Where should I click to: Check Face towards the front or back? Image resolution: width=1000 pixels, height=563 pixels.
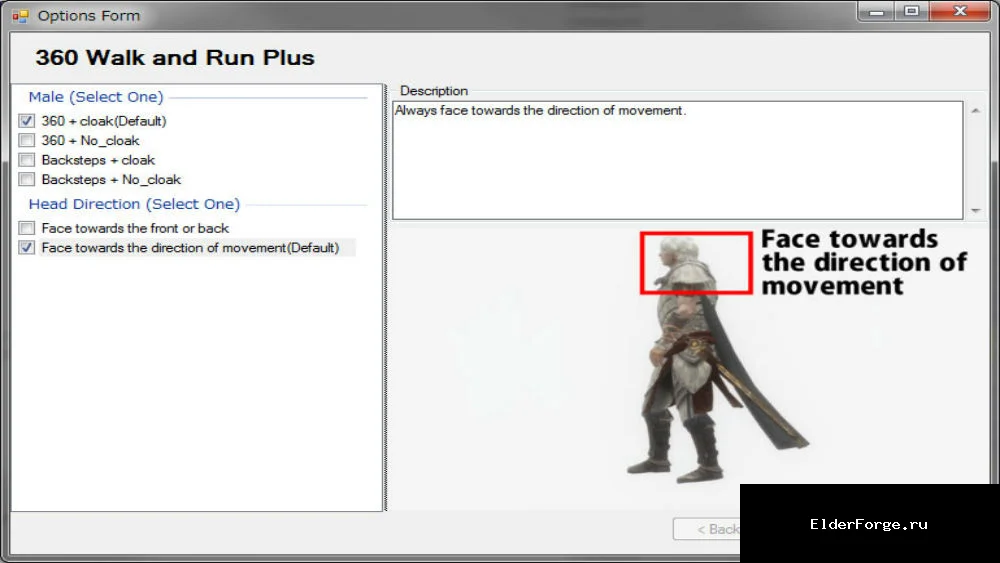pos(27,229)
